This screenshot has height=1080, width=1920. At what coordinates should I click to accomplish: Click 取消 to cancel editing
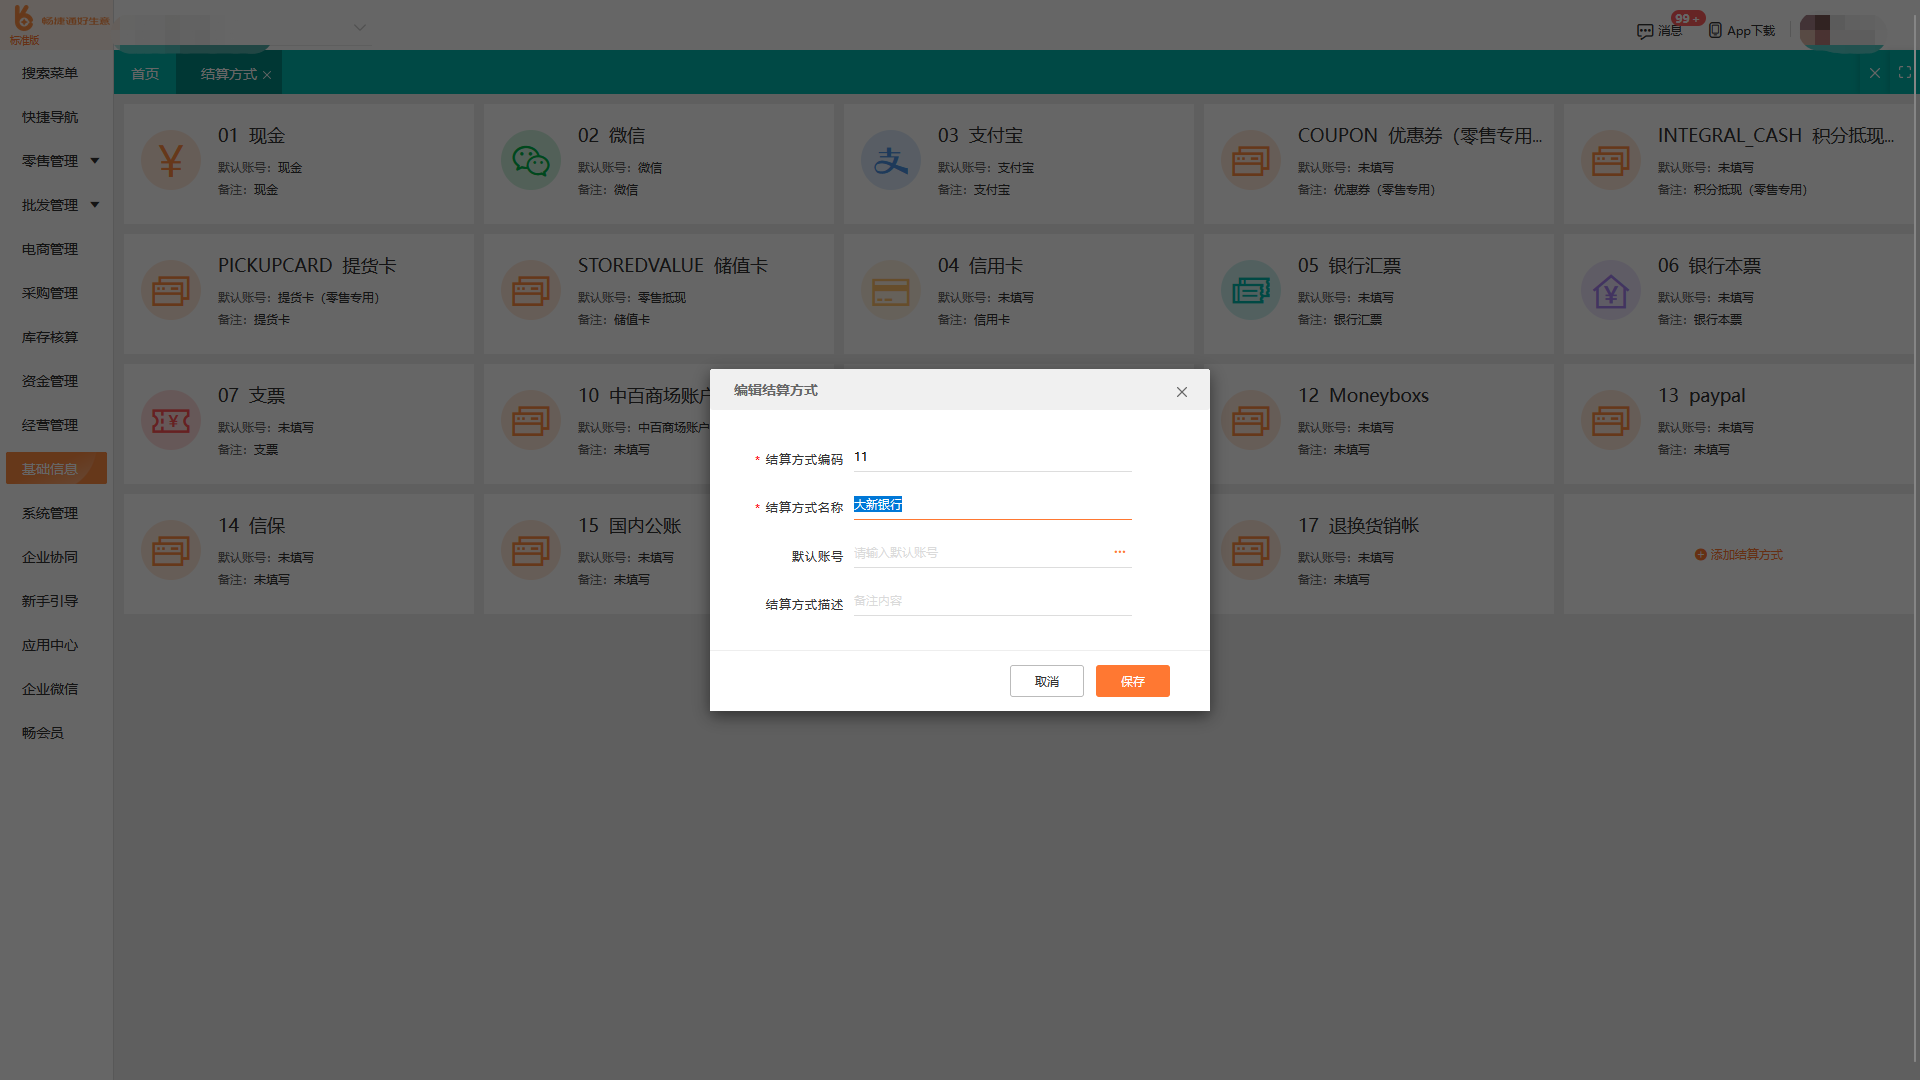click(x=1047, y=682)
